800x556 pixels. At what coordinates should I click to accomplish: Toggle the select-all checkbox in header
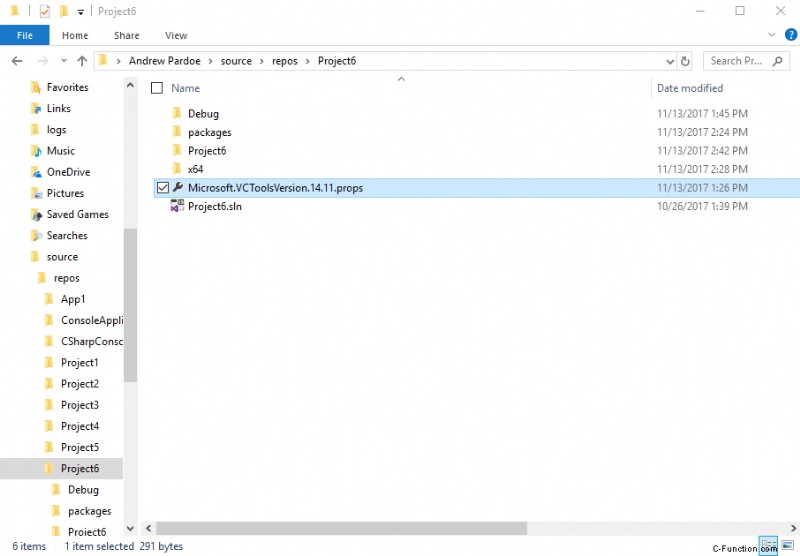tap(157, 88)
